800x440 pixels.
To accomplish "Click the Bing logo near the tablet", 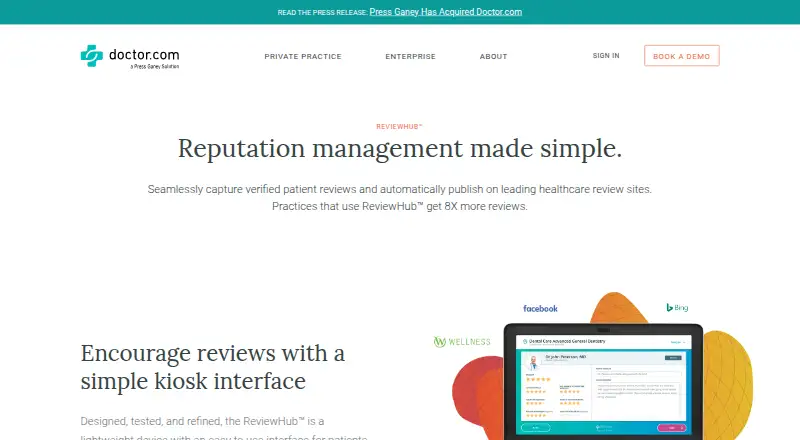I will pyautogui.click(x=677, y=307).
